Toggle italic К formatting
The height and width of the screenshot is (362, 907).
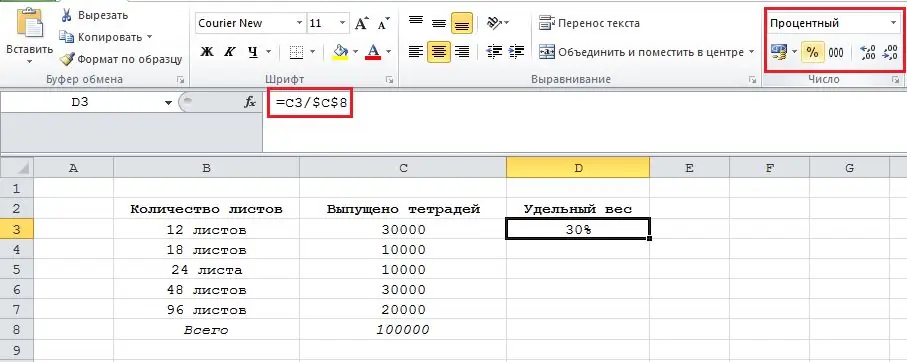tap(229, 52)
